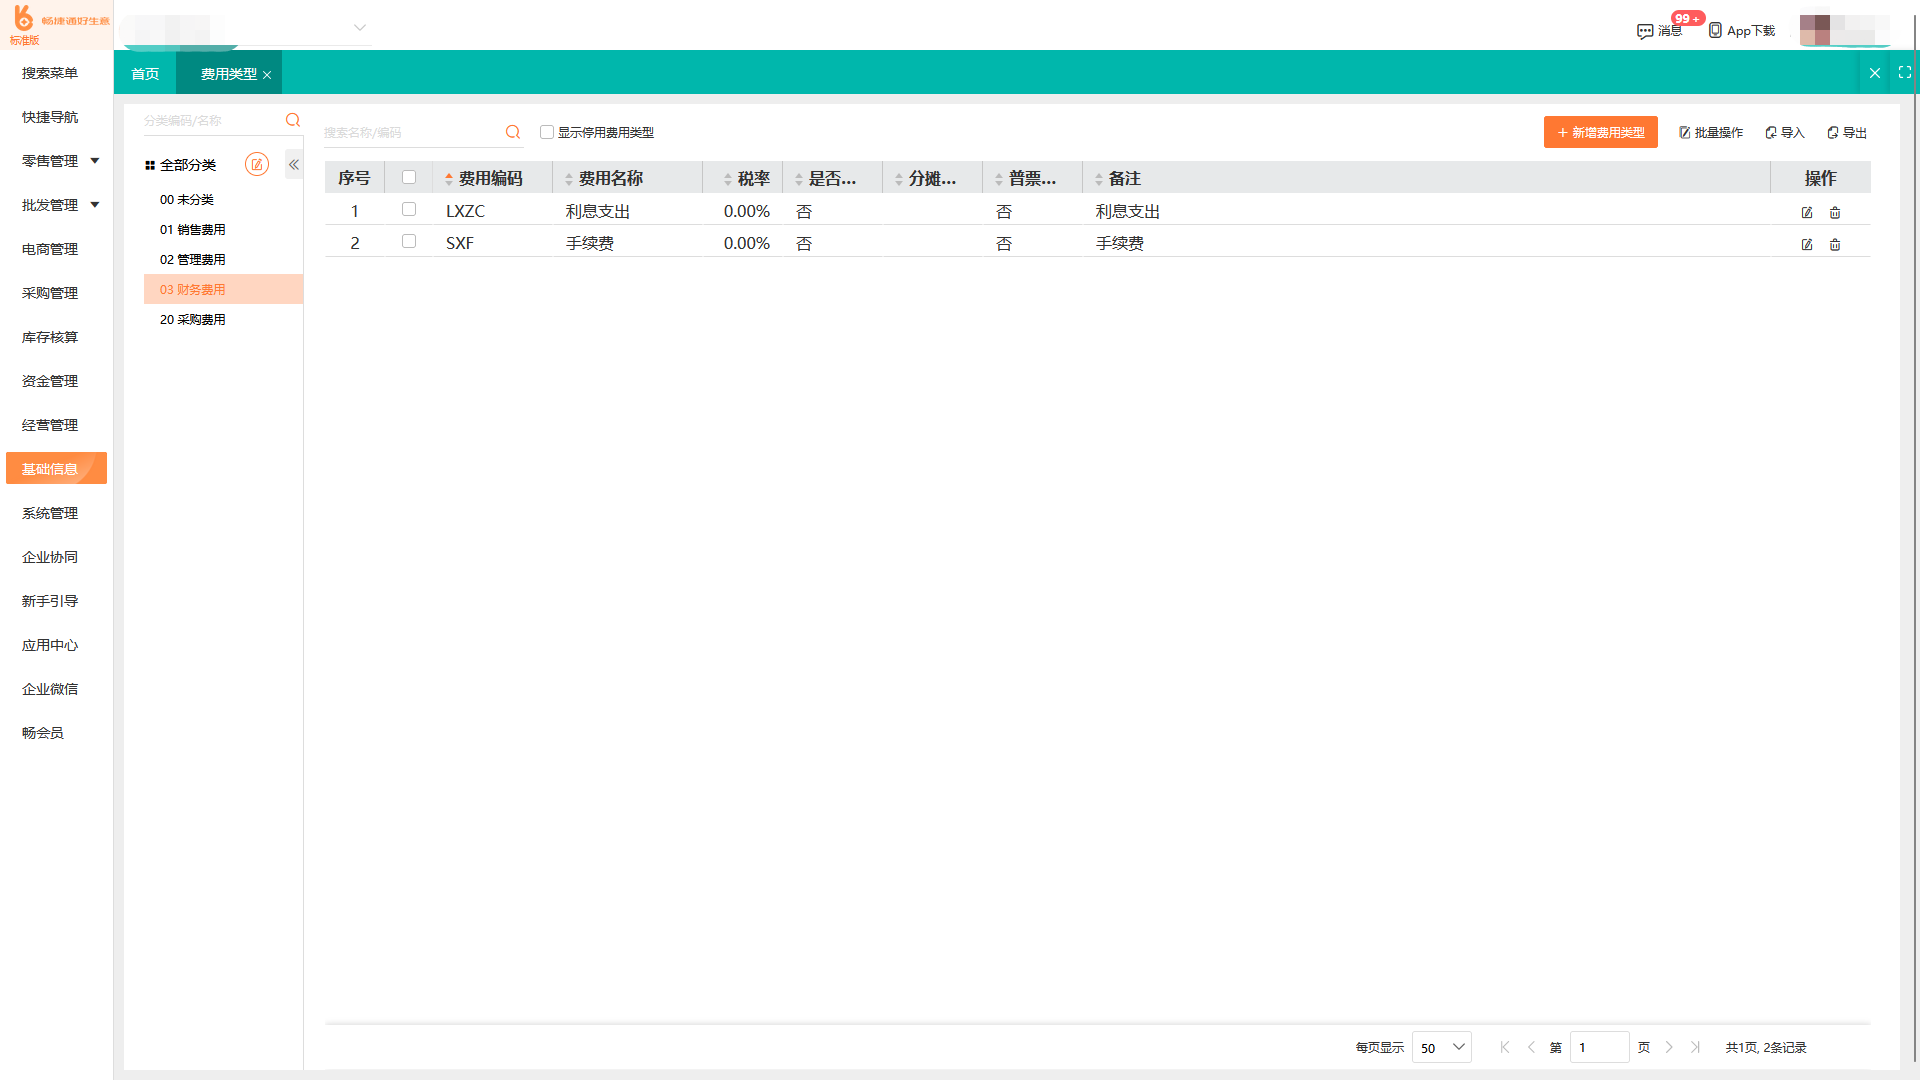Click the delete icon for 手续费
Image resolution: width=1920 pixels, height=1080 pixels.
[1836, 244]
